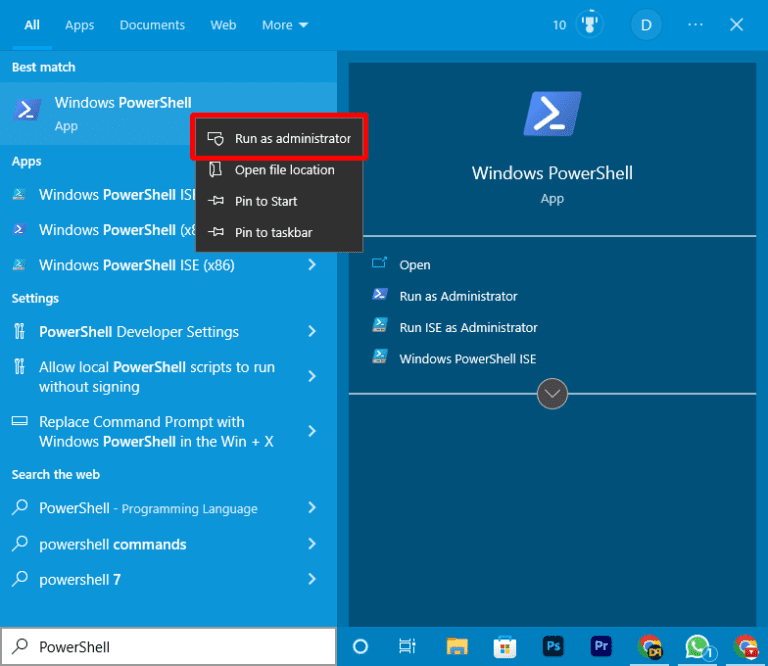Image resolution: width=768 pixels, height=666 pixels.
Task: Expand the More filter dropdown
Action: point(285,25)
